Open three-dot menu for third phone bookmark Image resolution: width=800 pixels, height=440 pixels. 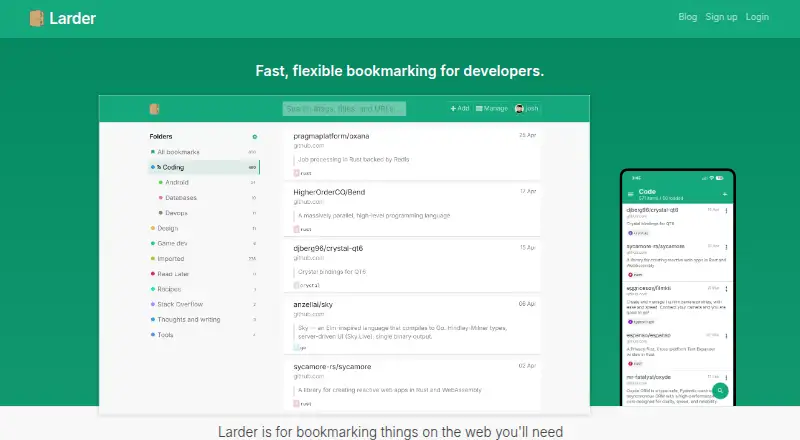[x=726, y=289]
